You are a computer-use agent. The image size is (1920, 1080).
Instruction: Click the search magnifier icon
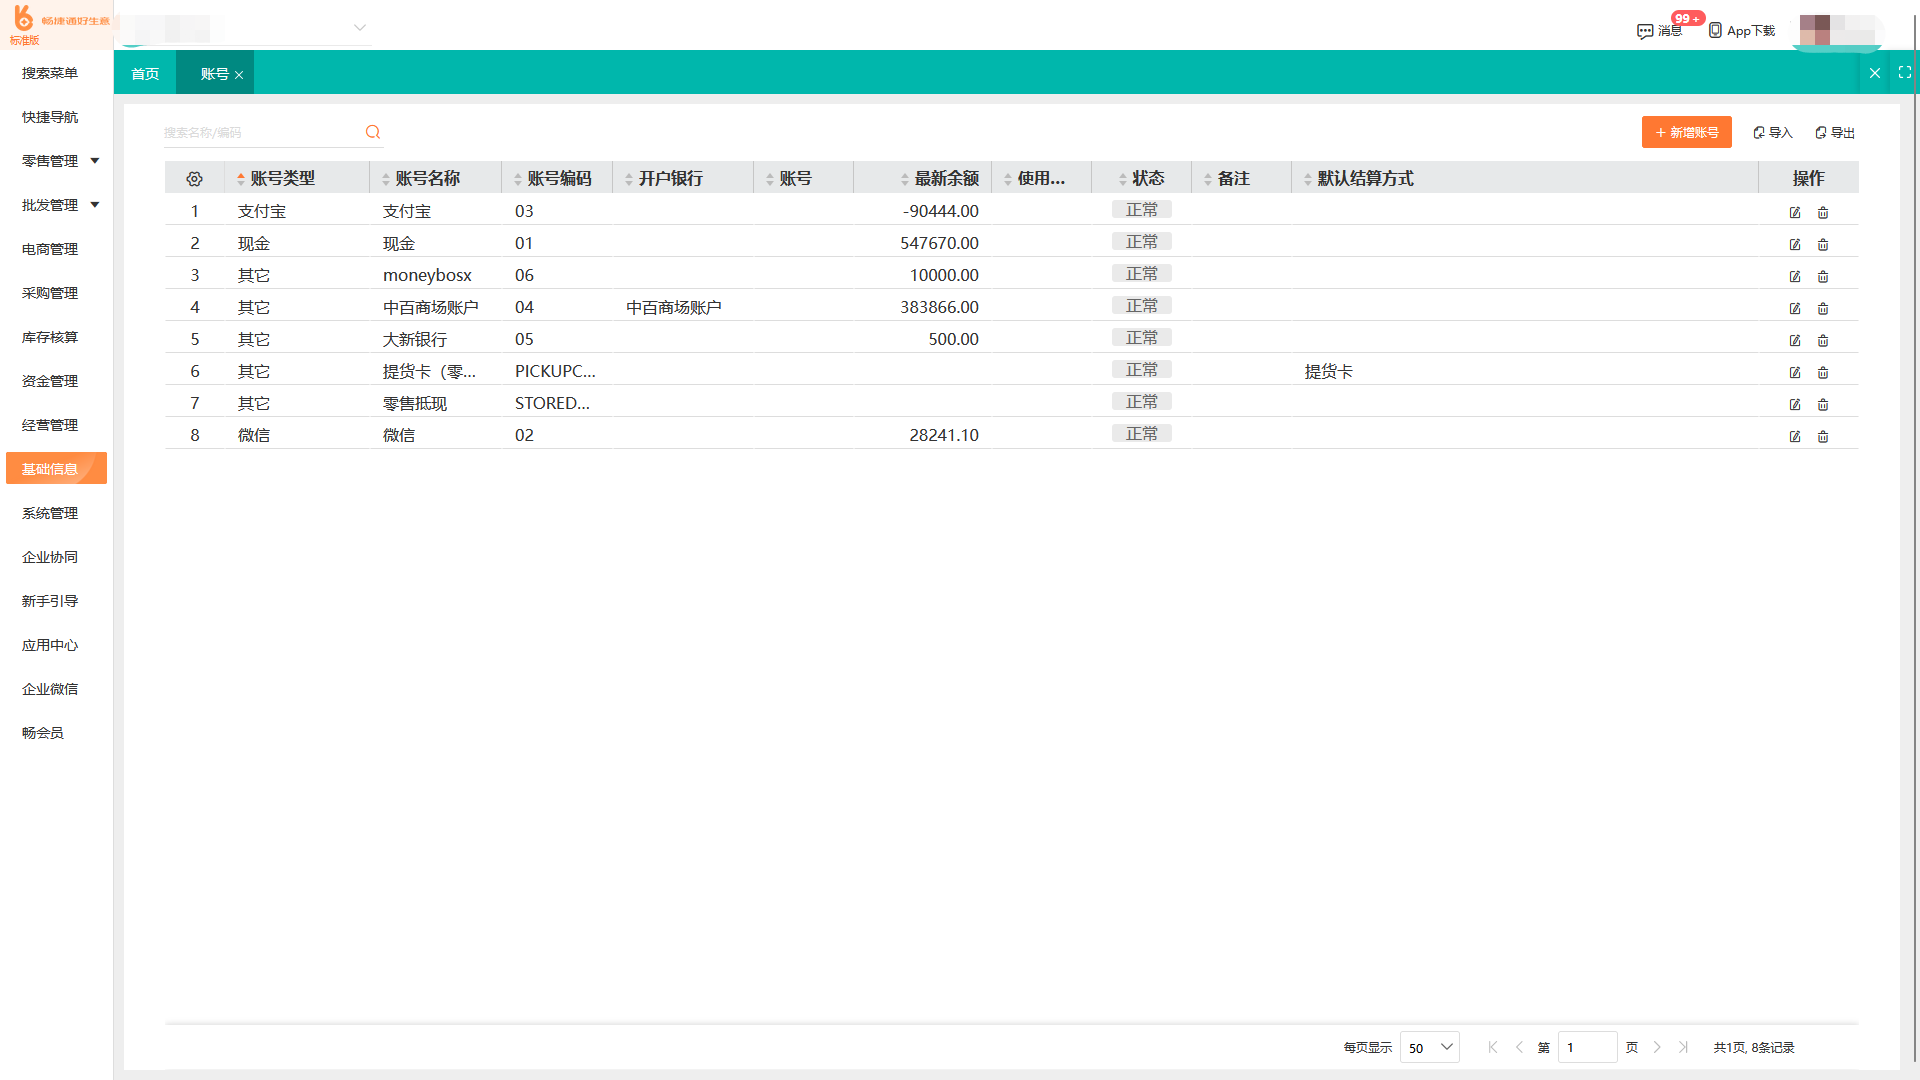(x=372, y=131)
